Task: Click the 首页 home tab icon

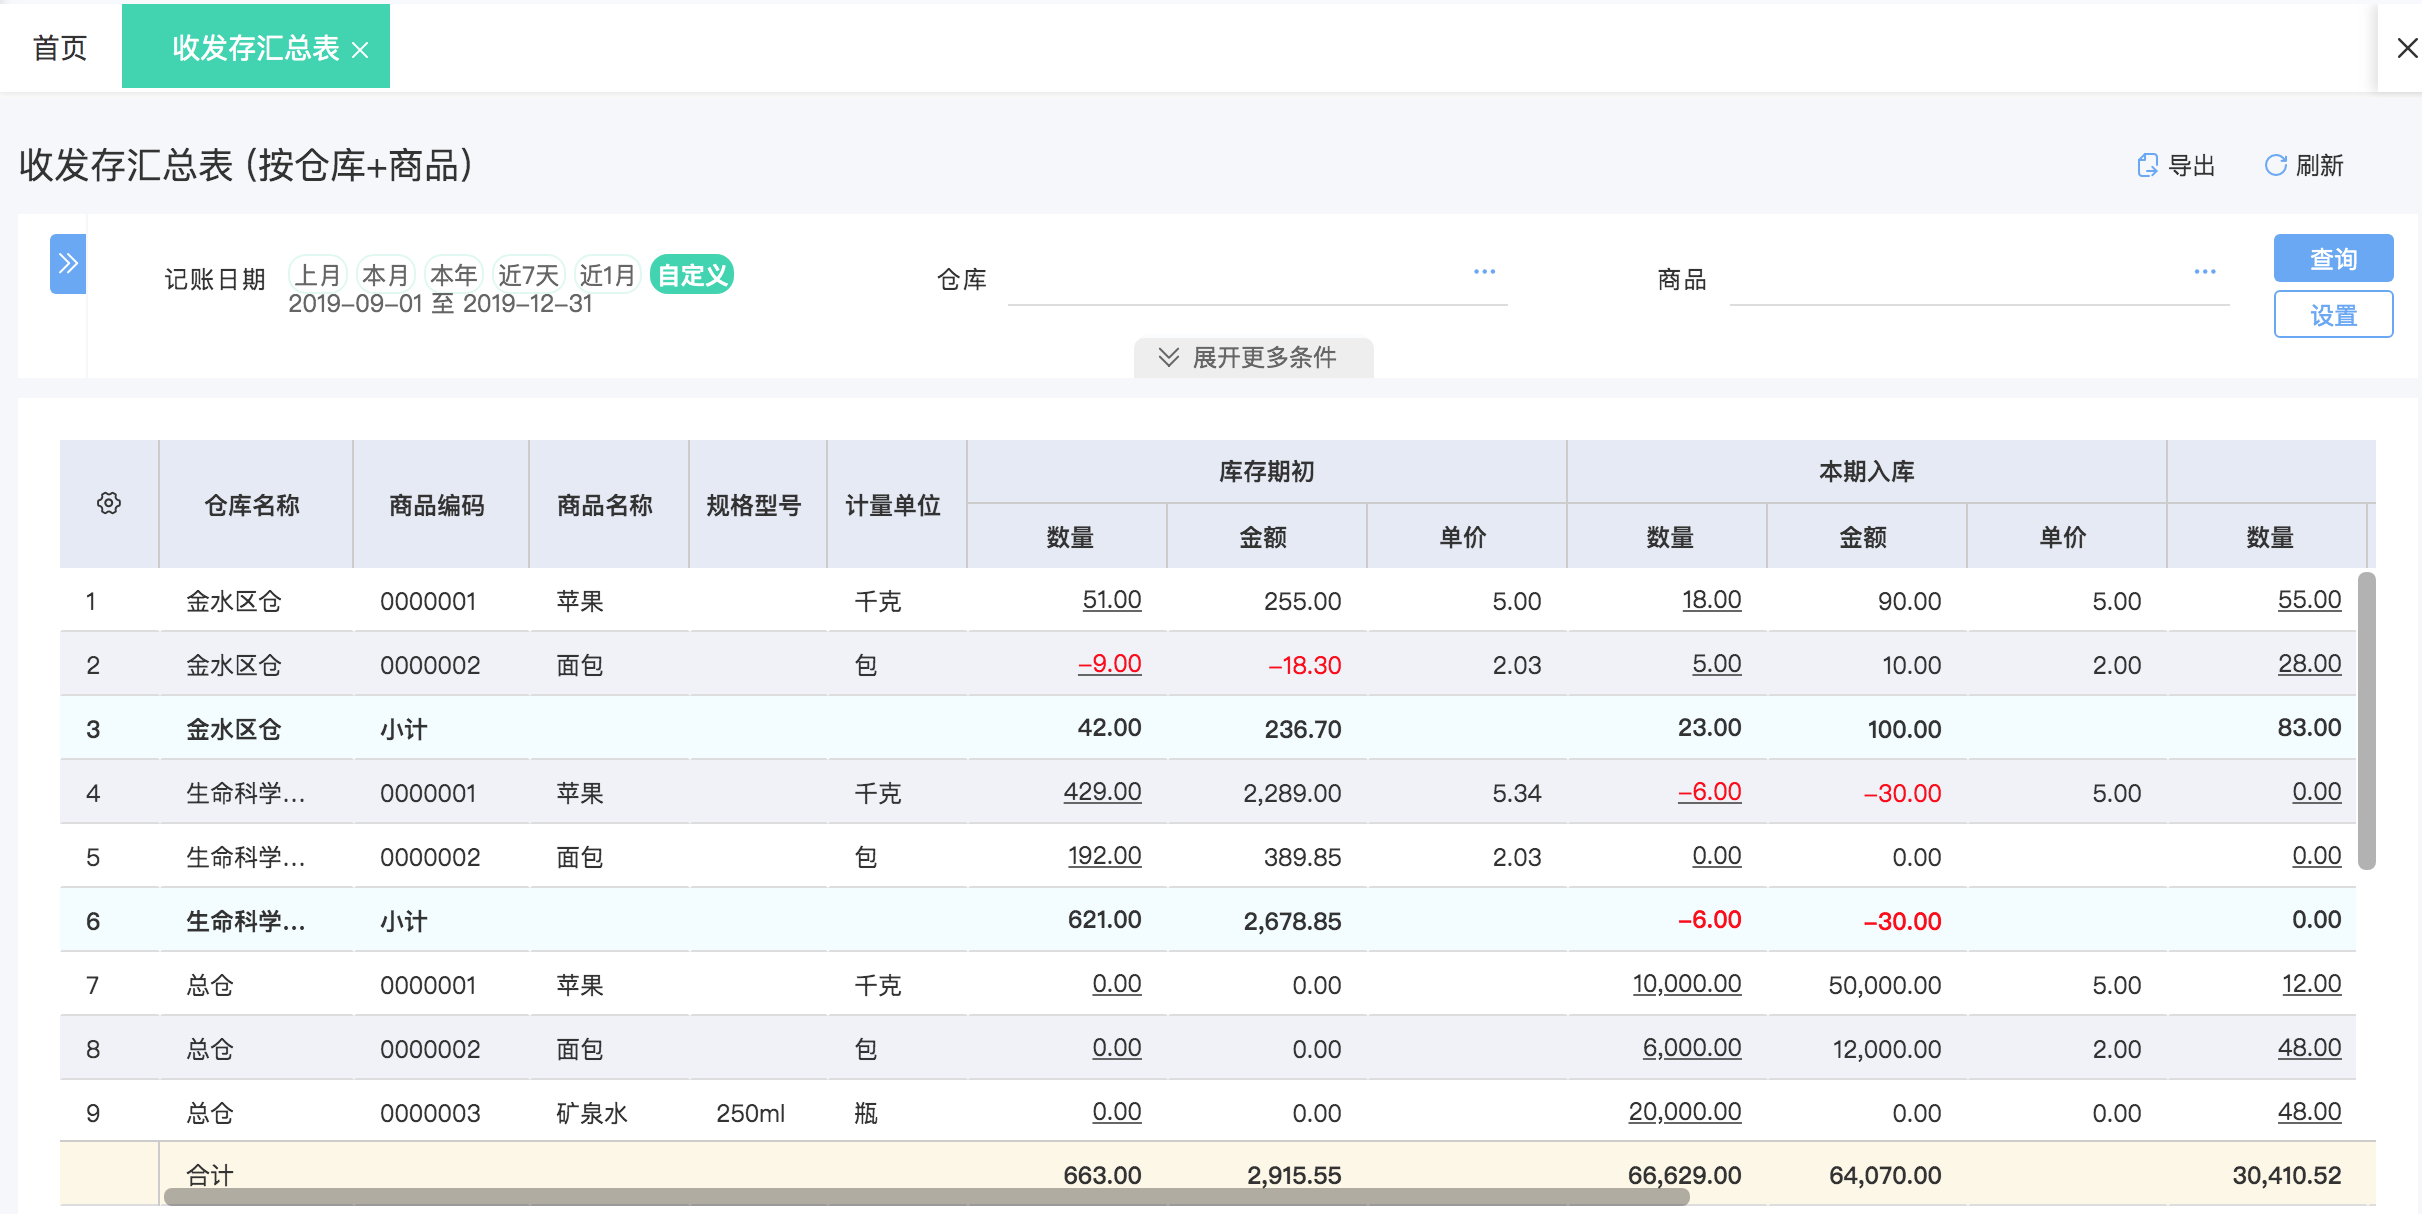Action: tap(62, 46)
